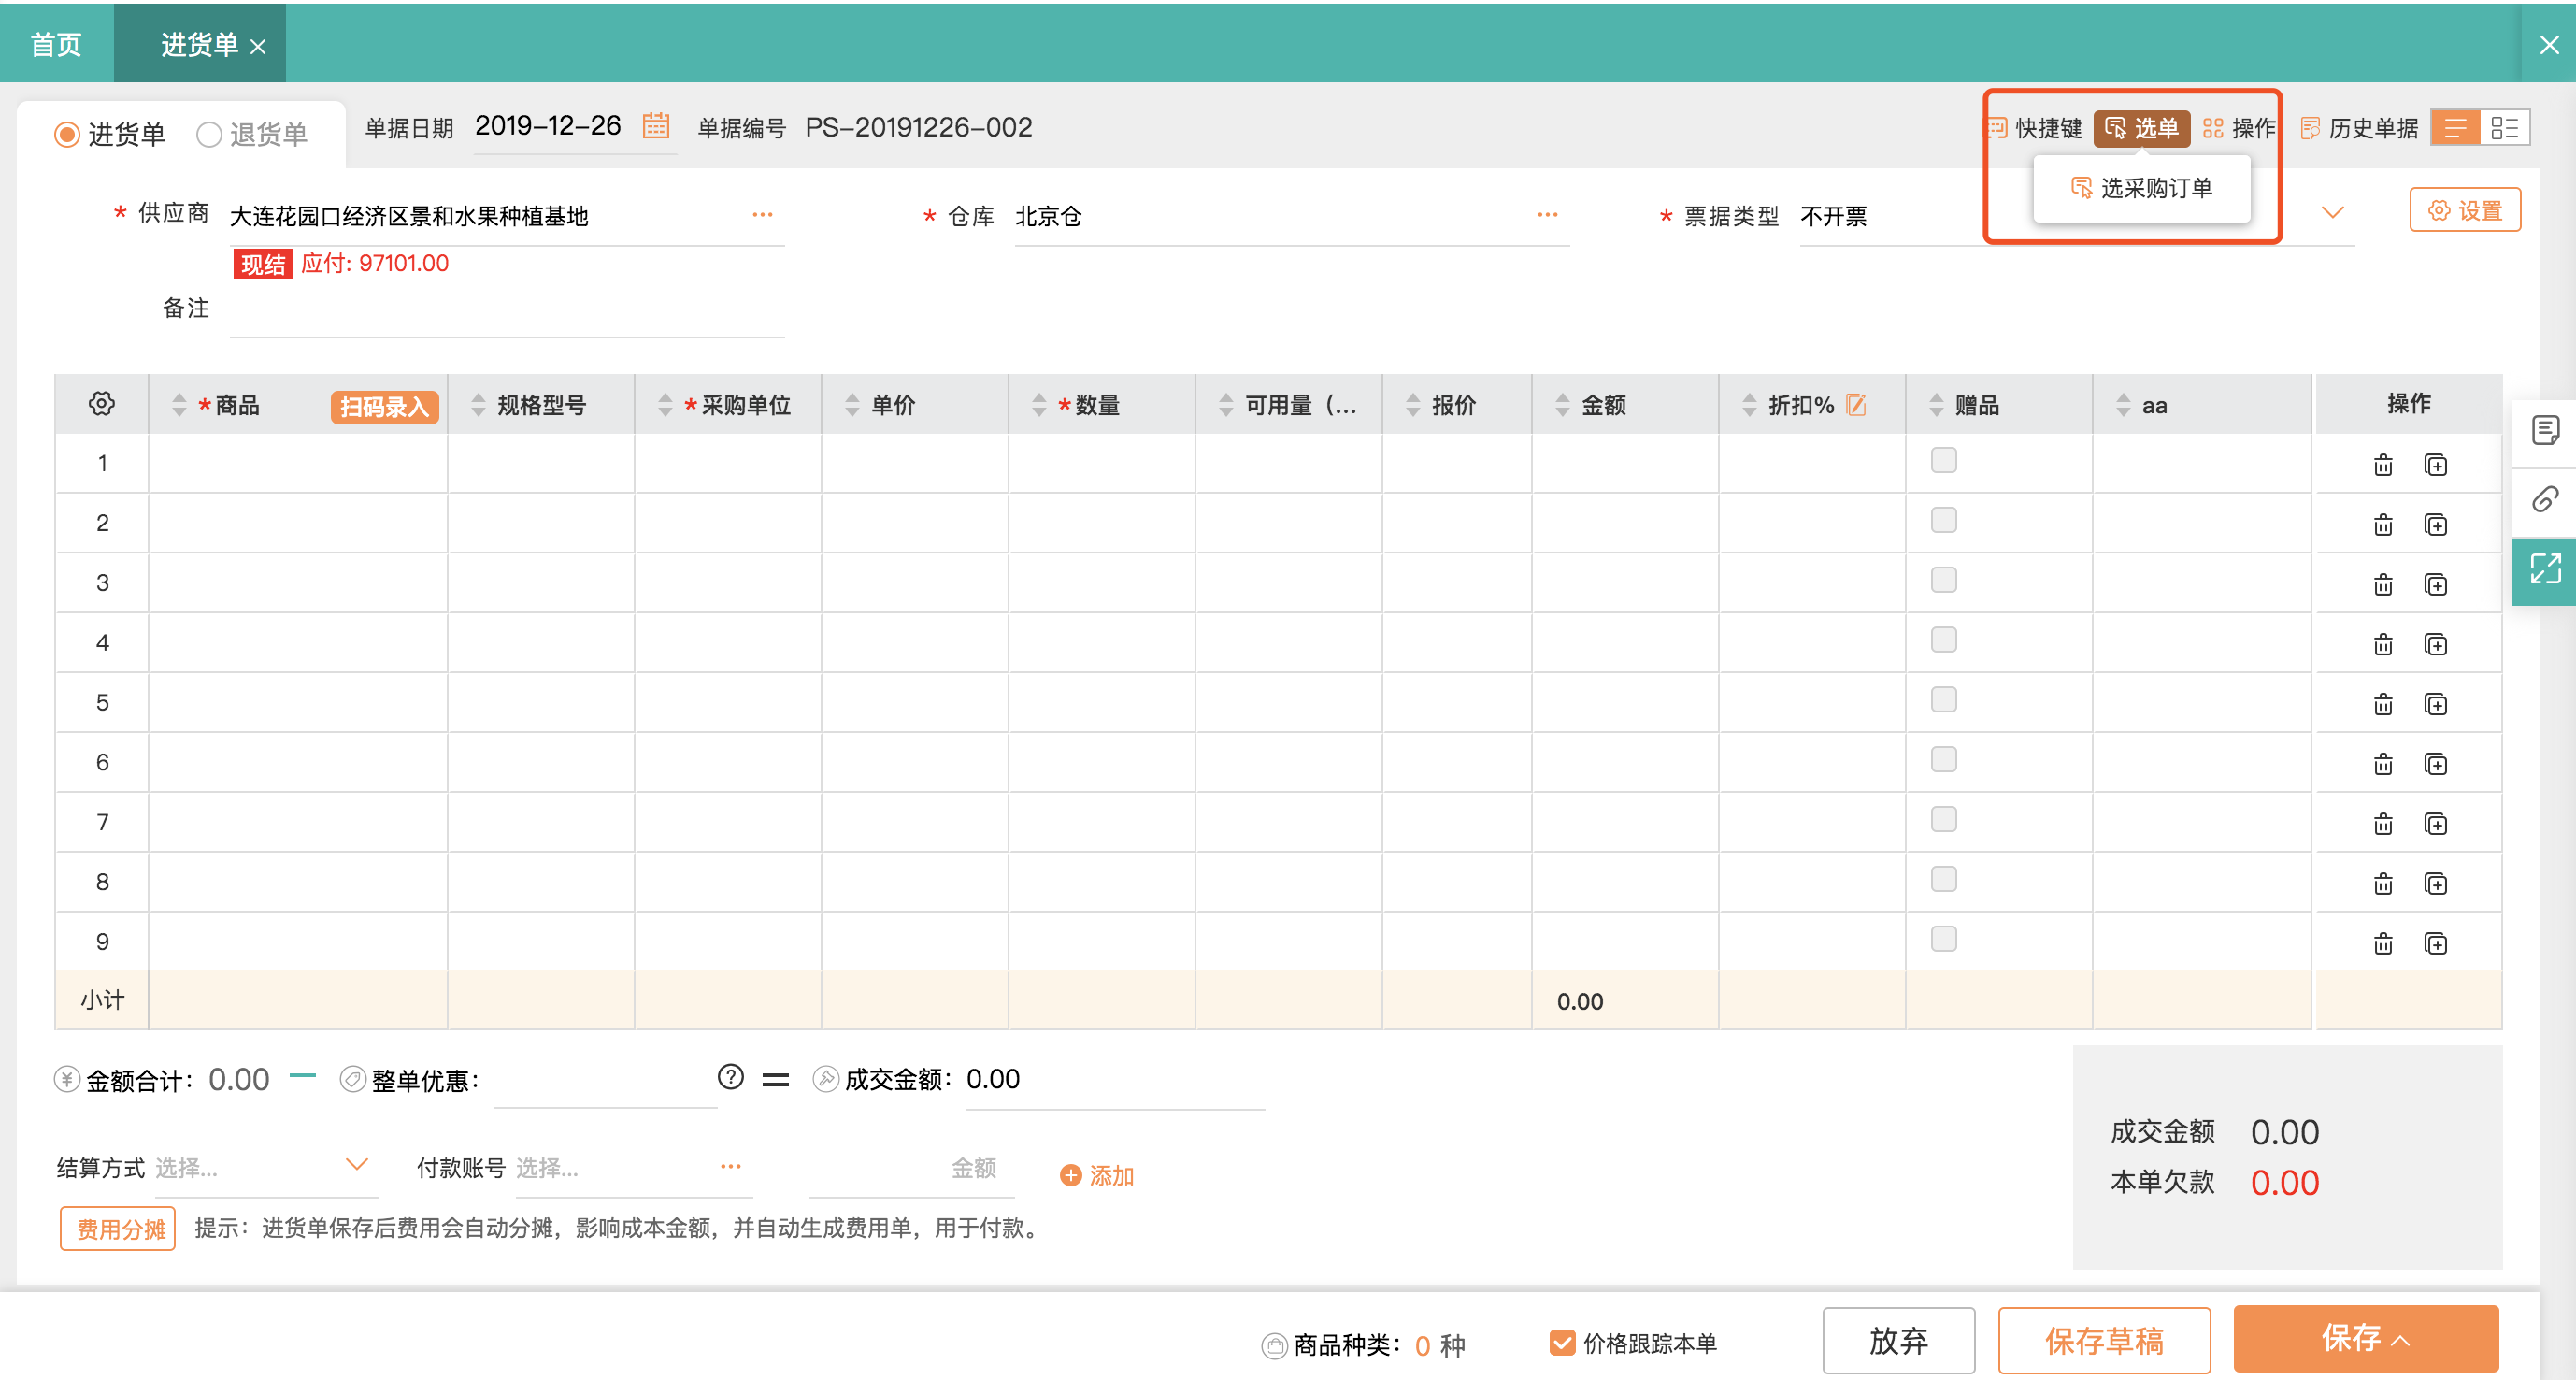The height and width of the screenshot is (1380, 2576).
Task: Click the 快捷键 shortcut key icon
Action: point(1995,129)
